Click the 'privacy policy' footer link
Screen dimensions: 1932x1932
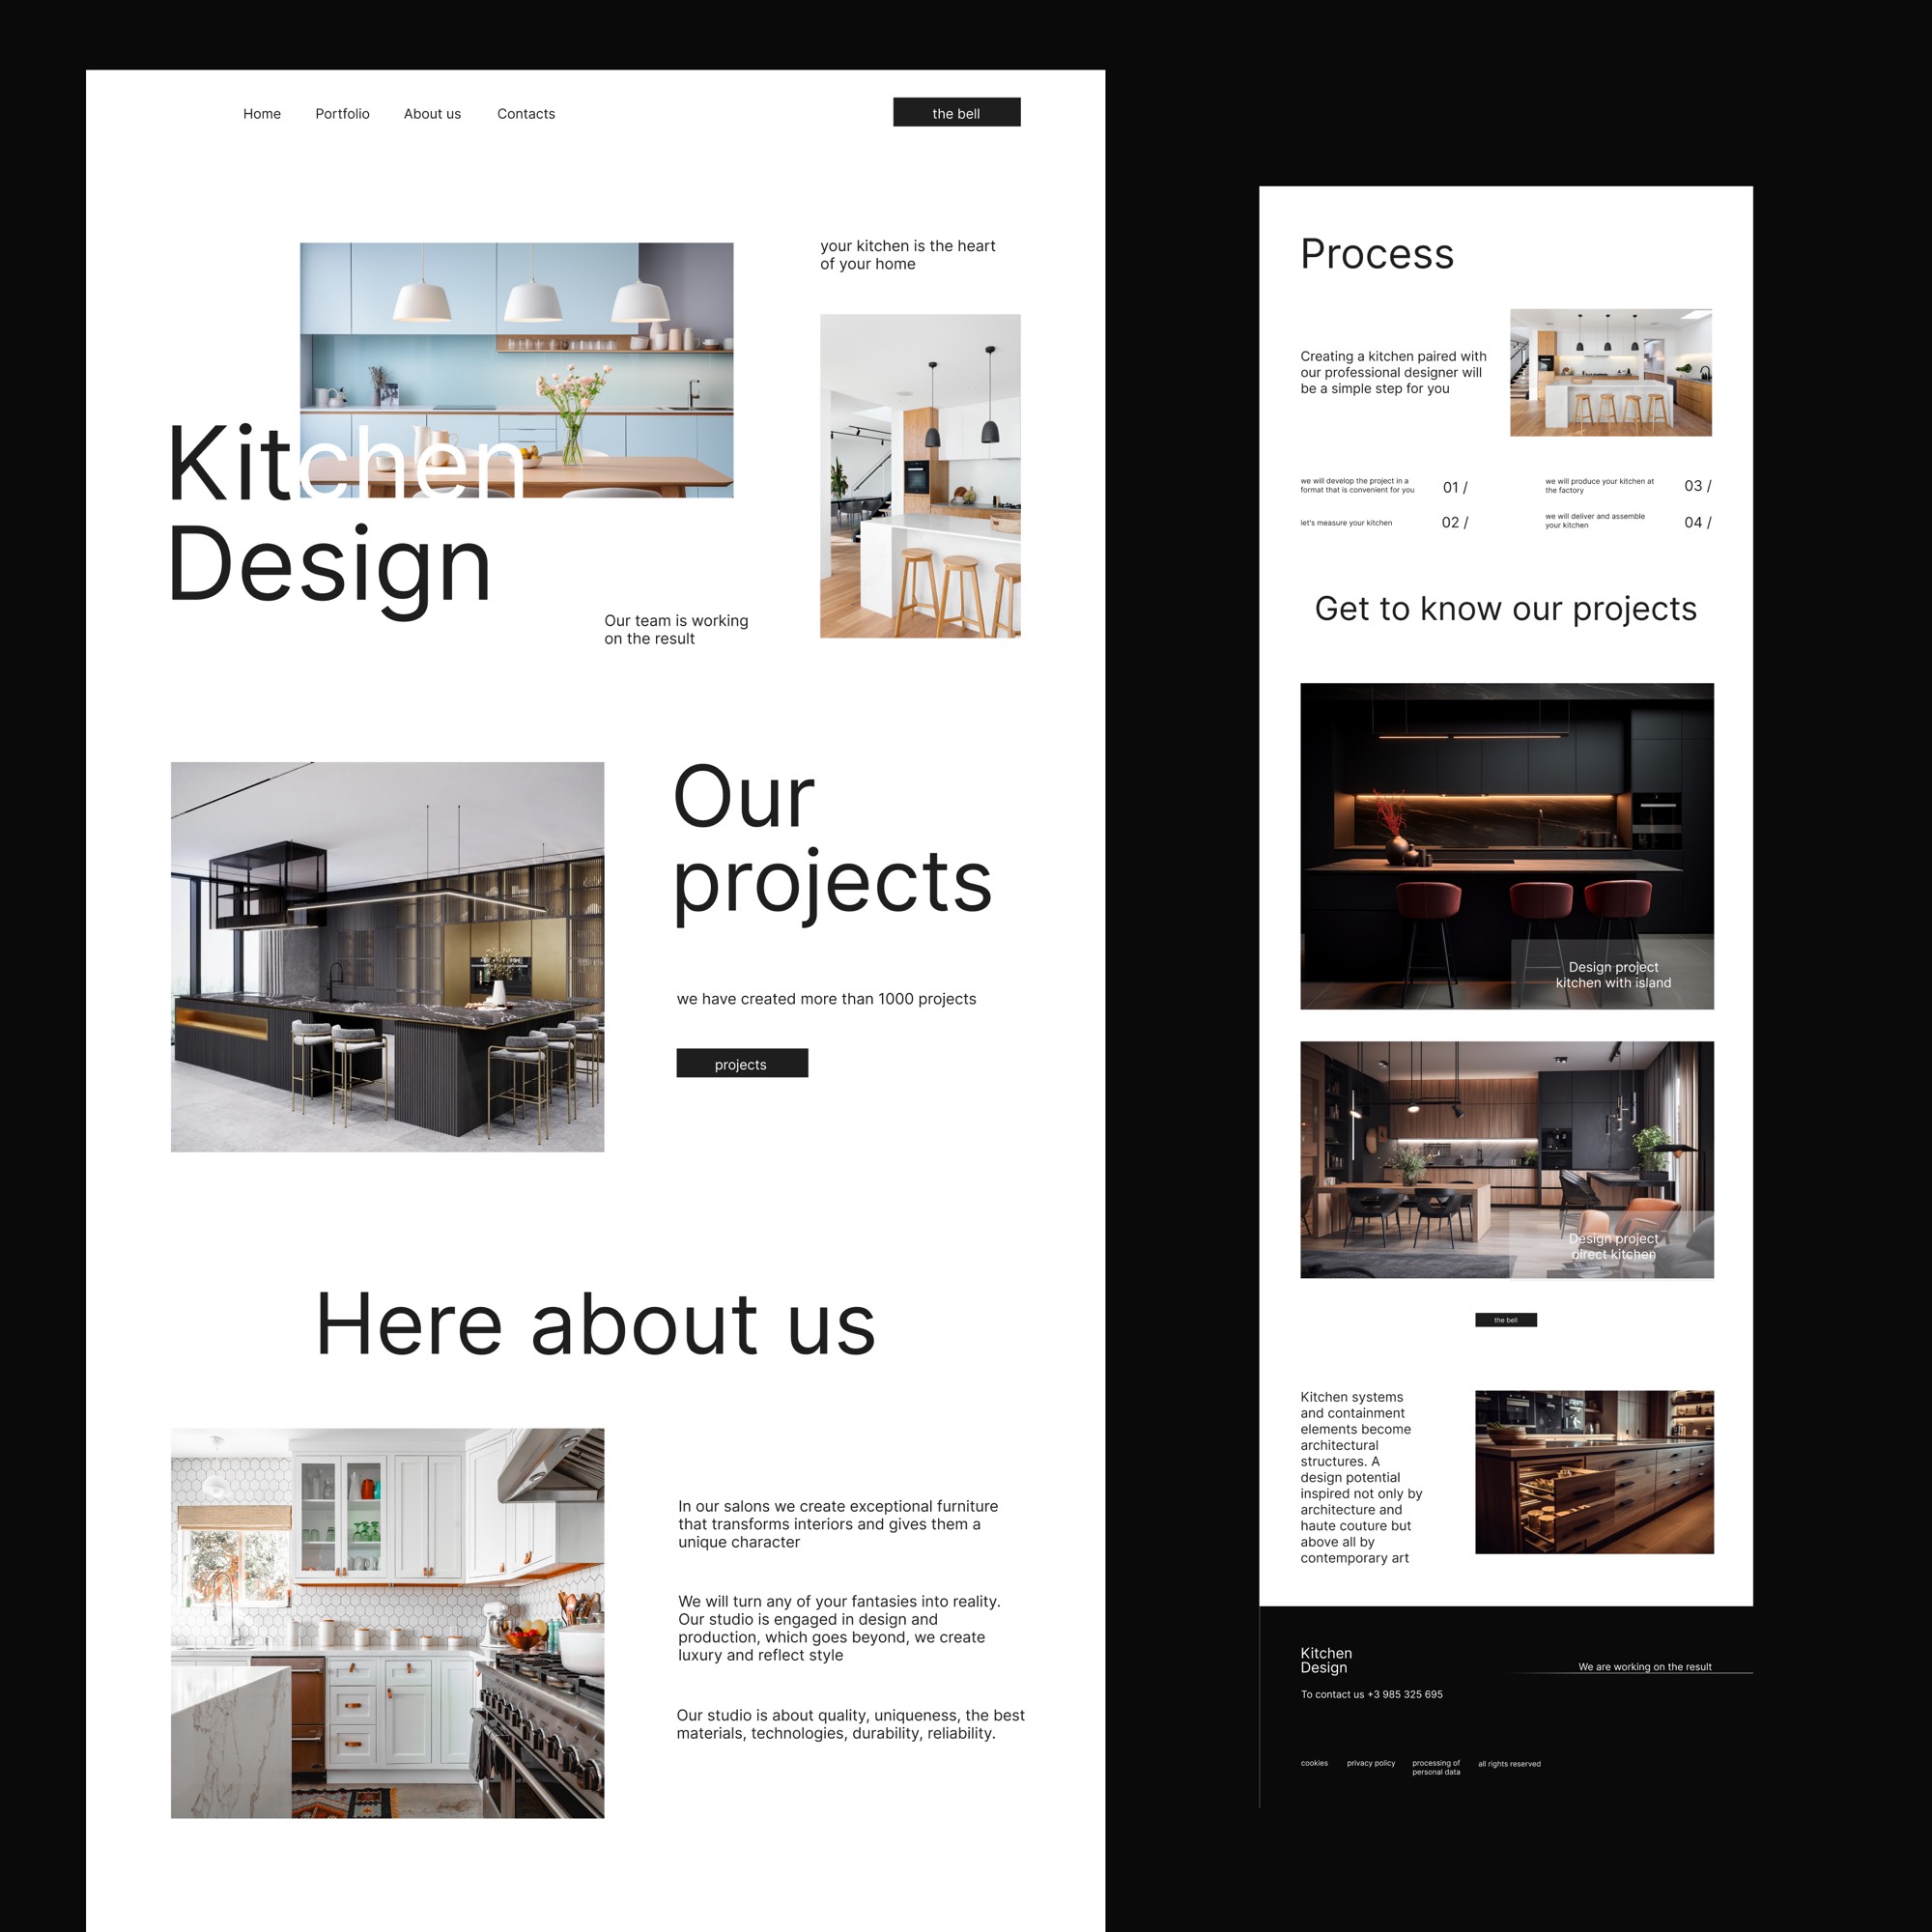pyautogui.click(x=1371, y=1764)
